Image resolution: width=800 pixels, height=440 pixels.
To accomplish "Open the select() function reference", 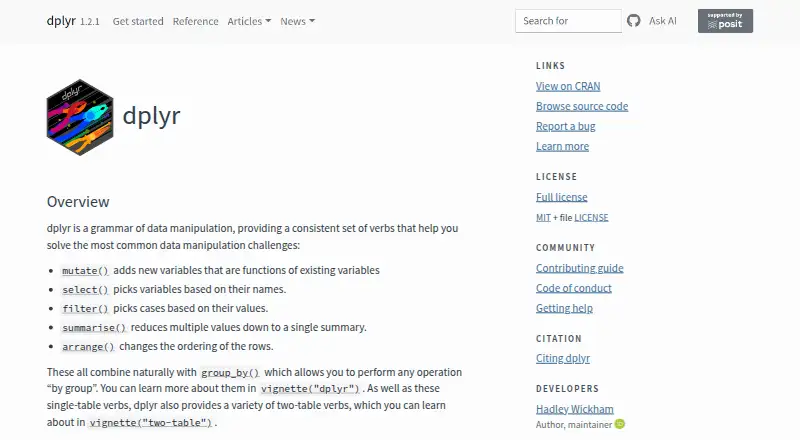I will click(x=85, y=289).
